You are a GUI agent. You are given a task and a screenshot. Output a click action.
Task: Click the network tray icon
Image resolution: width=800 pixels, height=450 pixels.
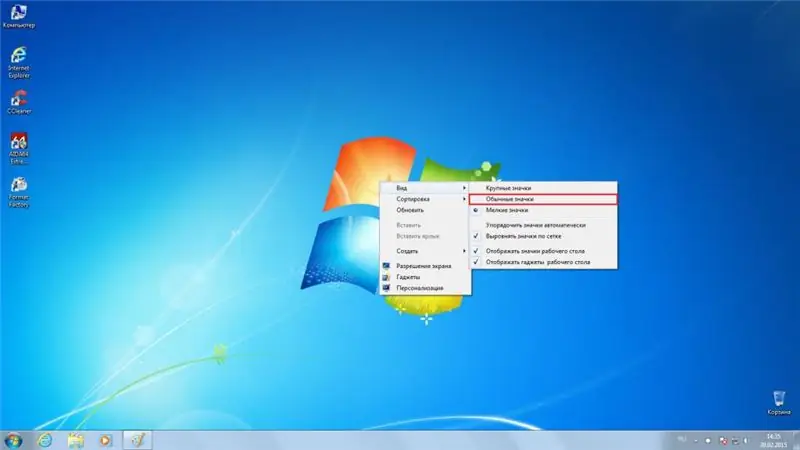click(x=735, y=440)
